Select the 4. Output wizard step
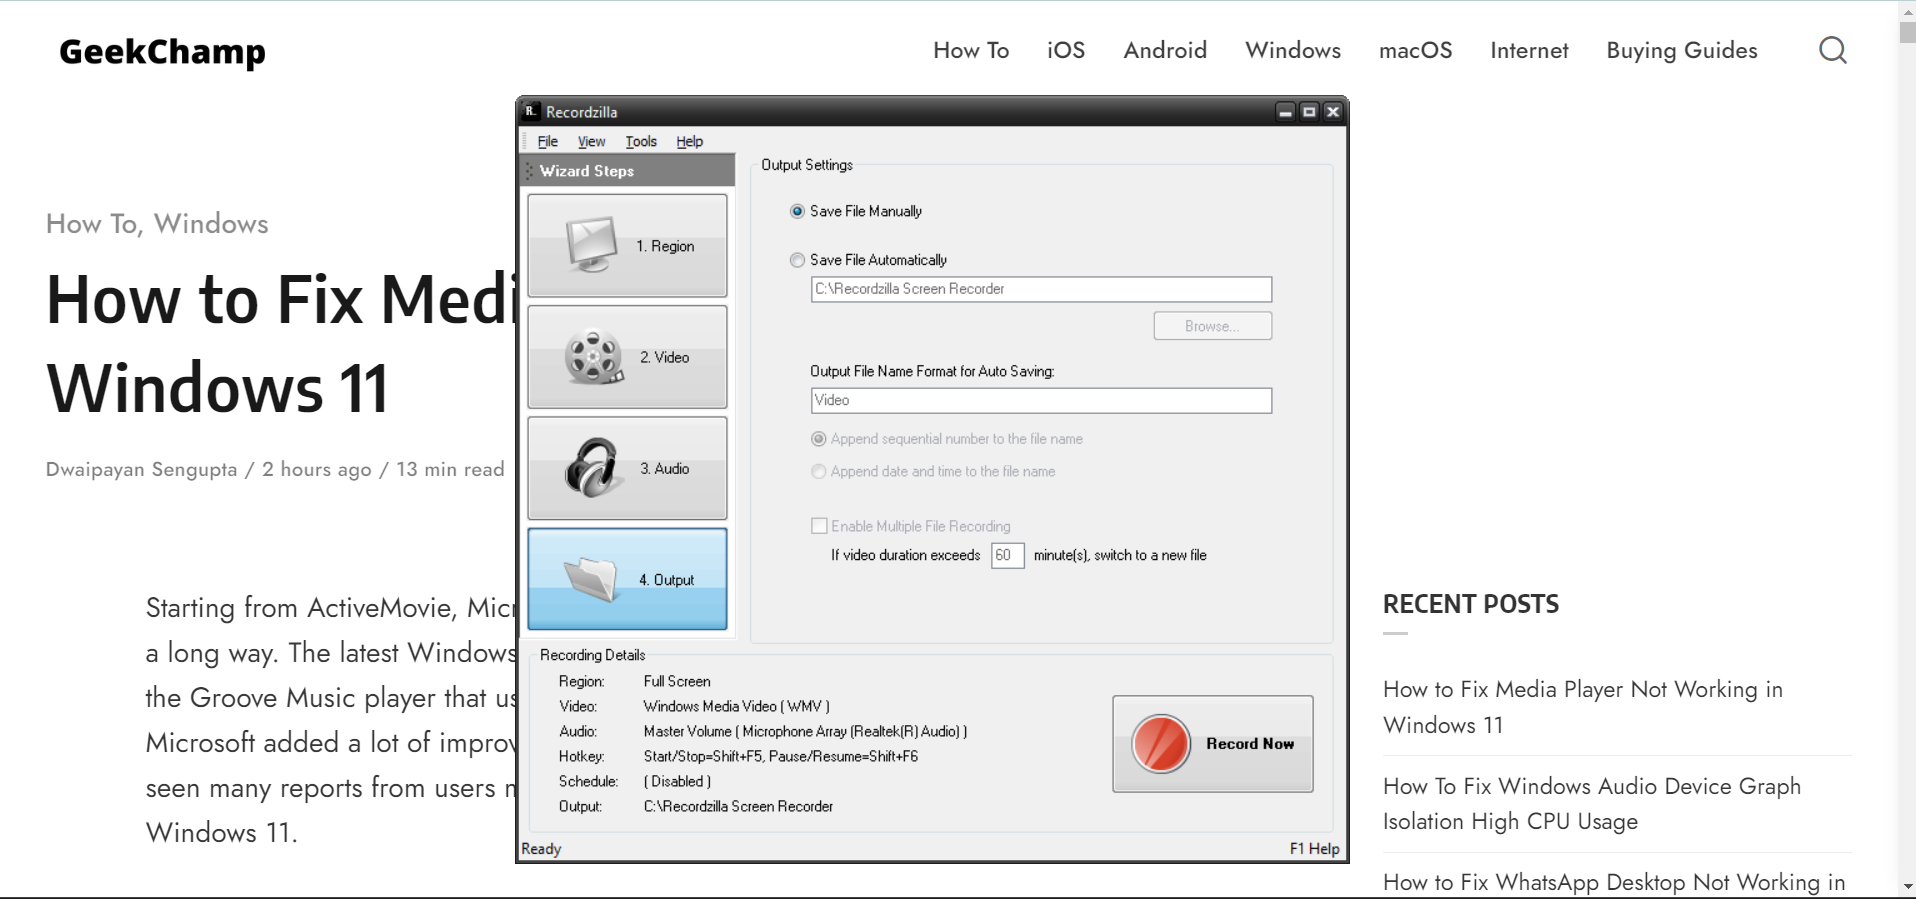 coord(627,579)
